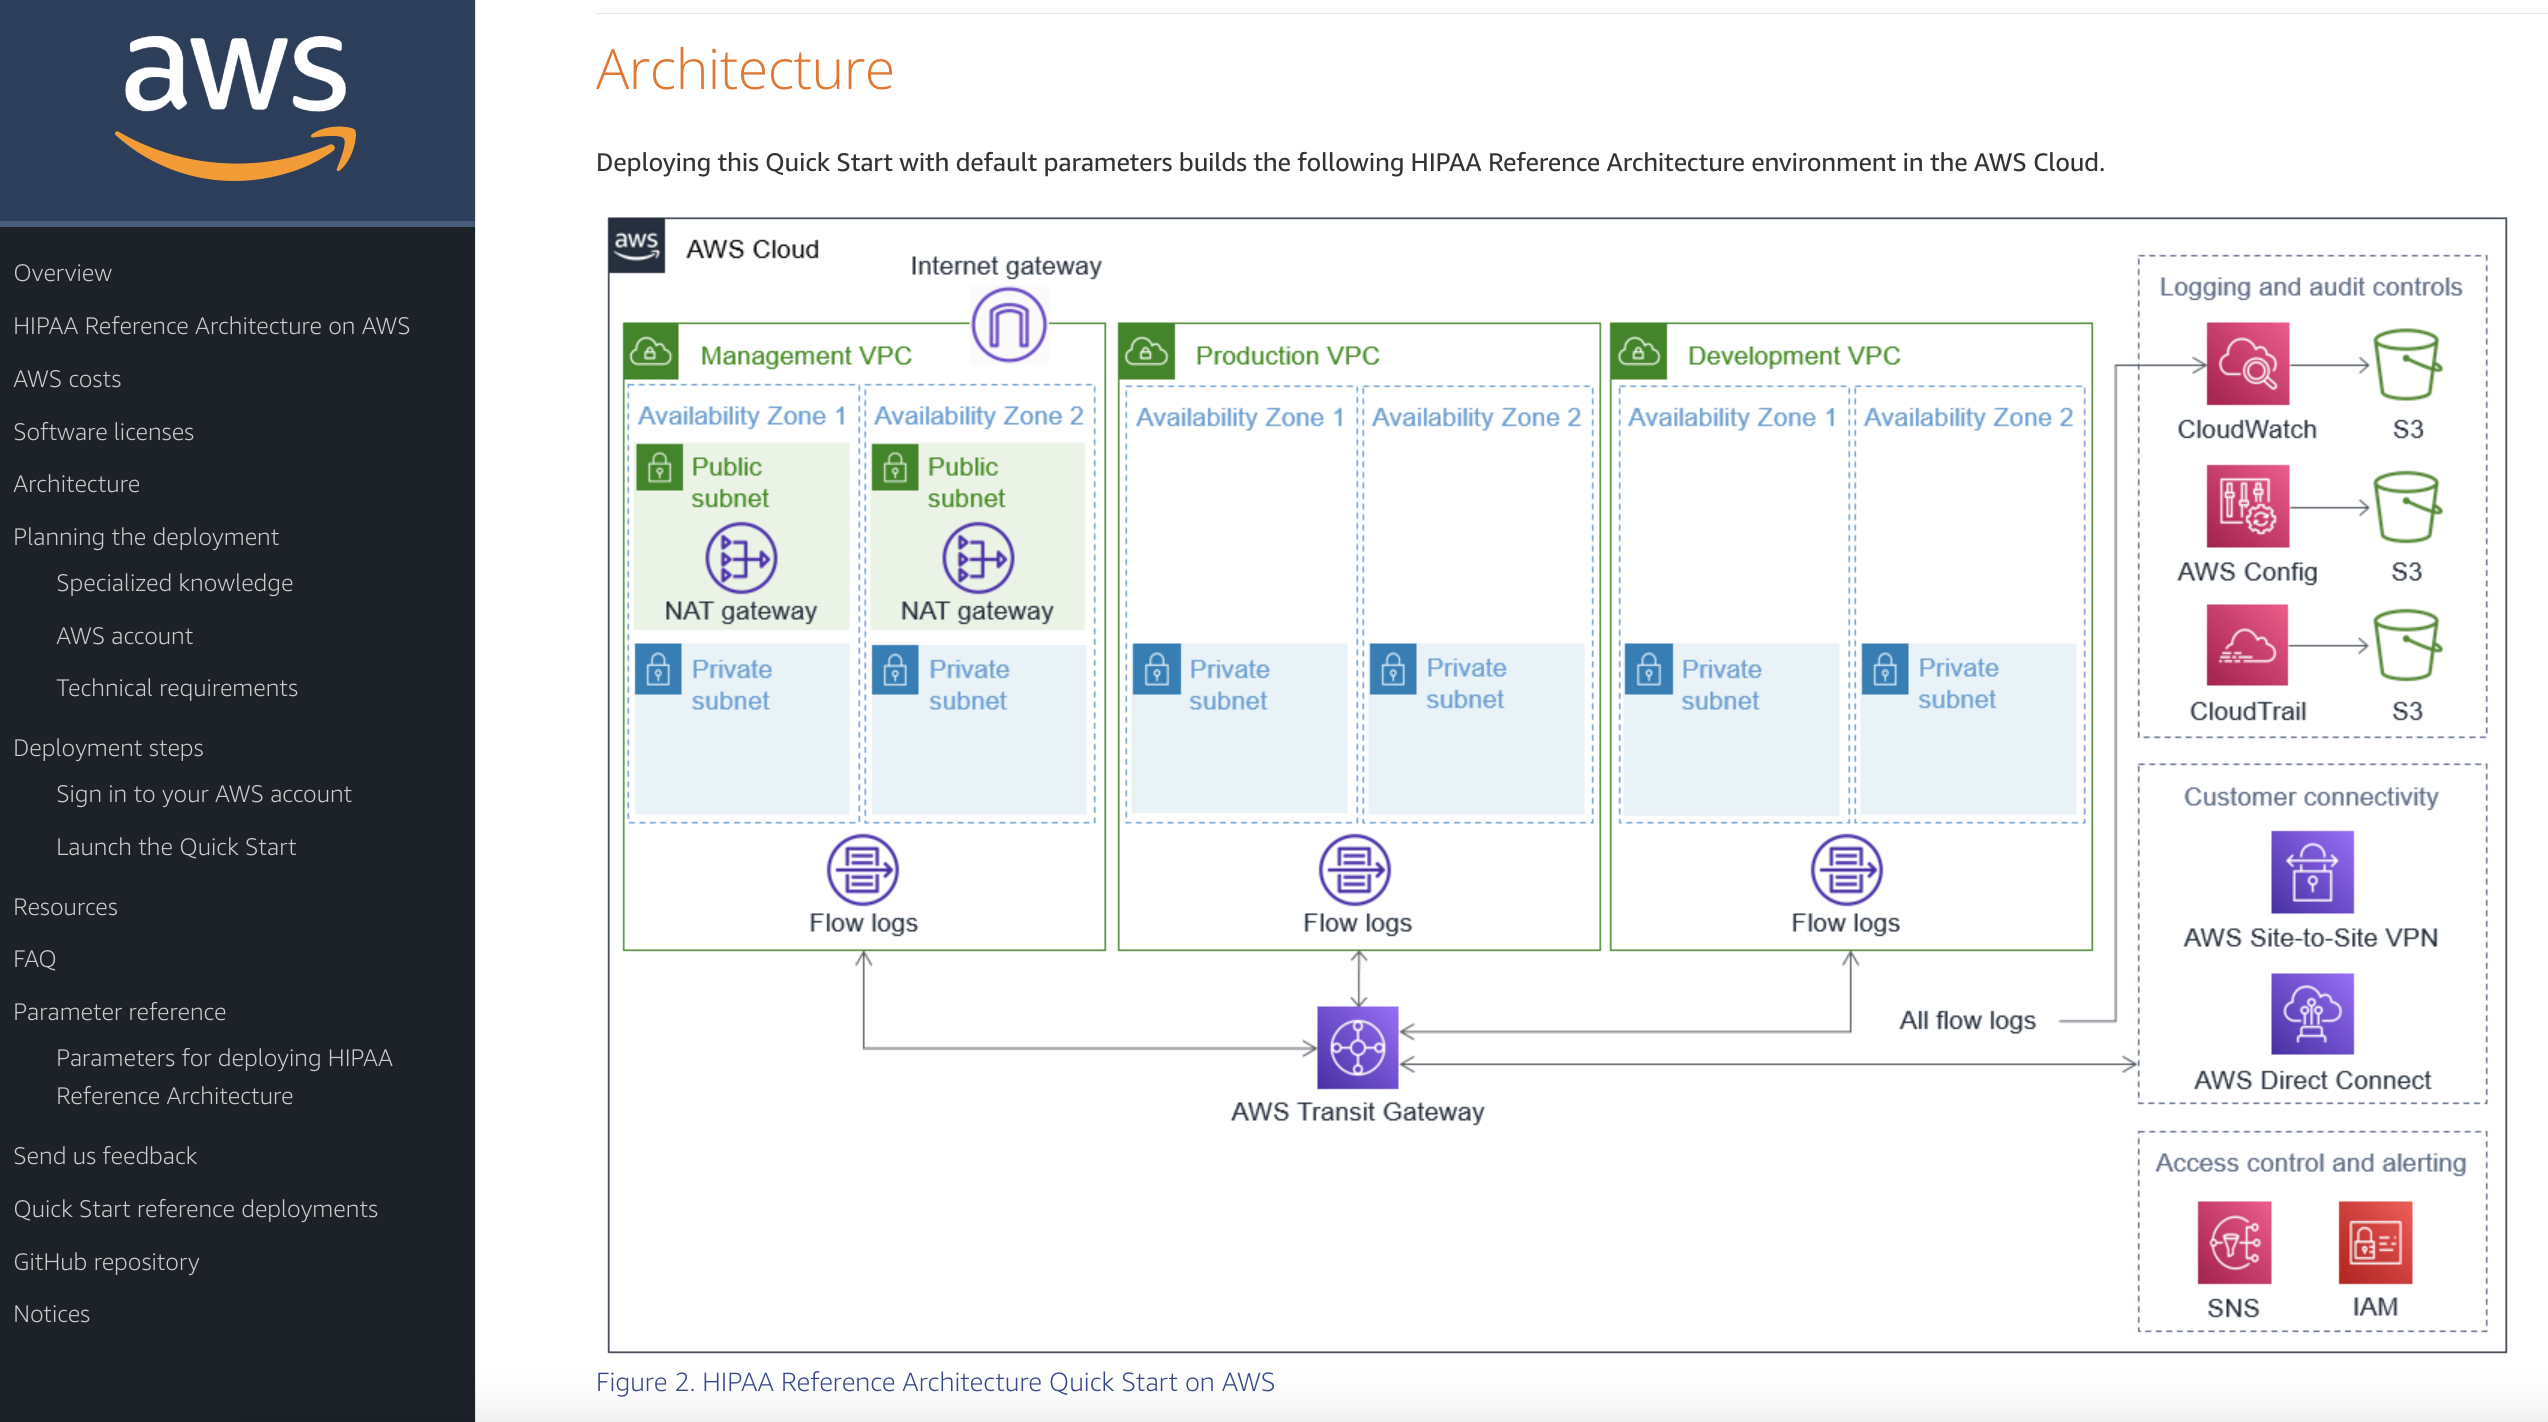
Task: Click the Planning the deployment menu item
Action: [x=145, y=535]
